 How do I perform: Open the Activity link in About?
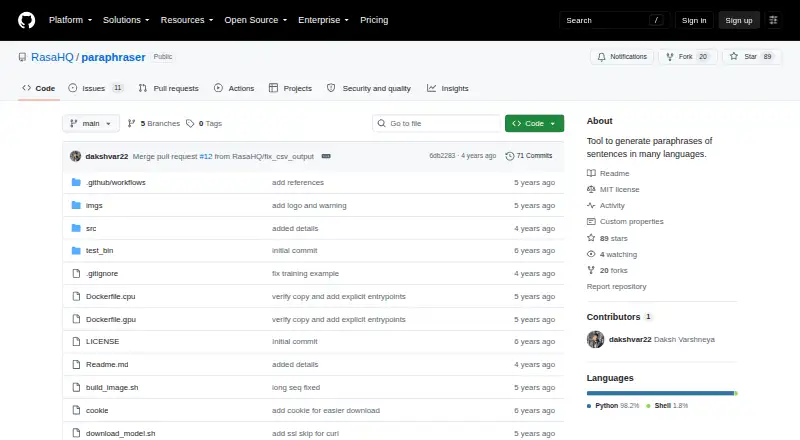pyautogui.click(x=606, y=206)
